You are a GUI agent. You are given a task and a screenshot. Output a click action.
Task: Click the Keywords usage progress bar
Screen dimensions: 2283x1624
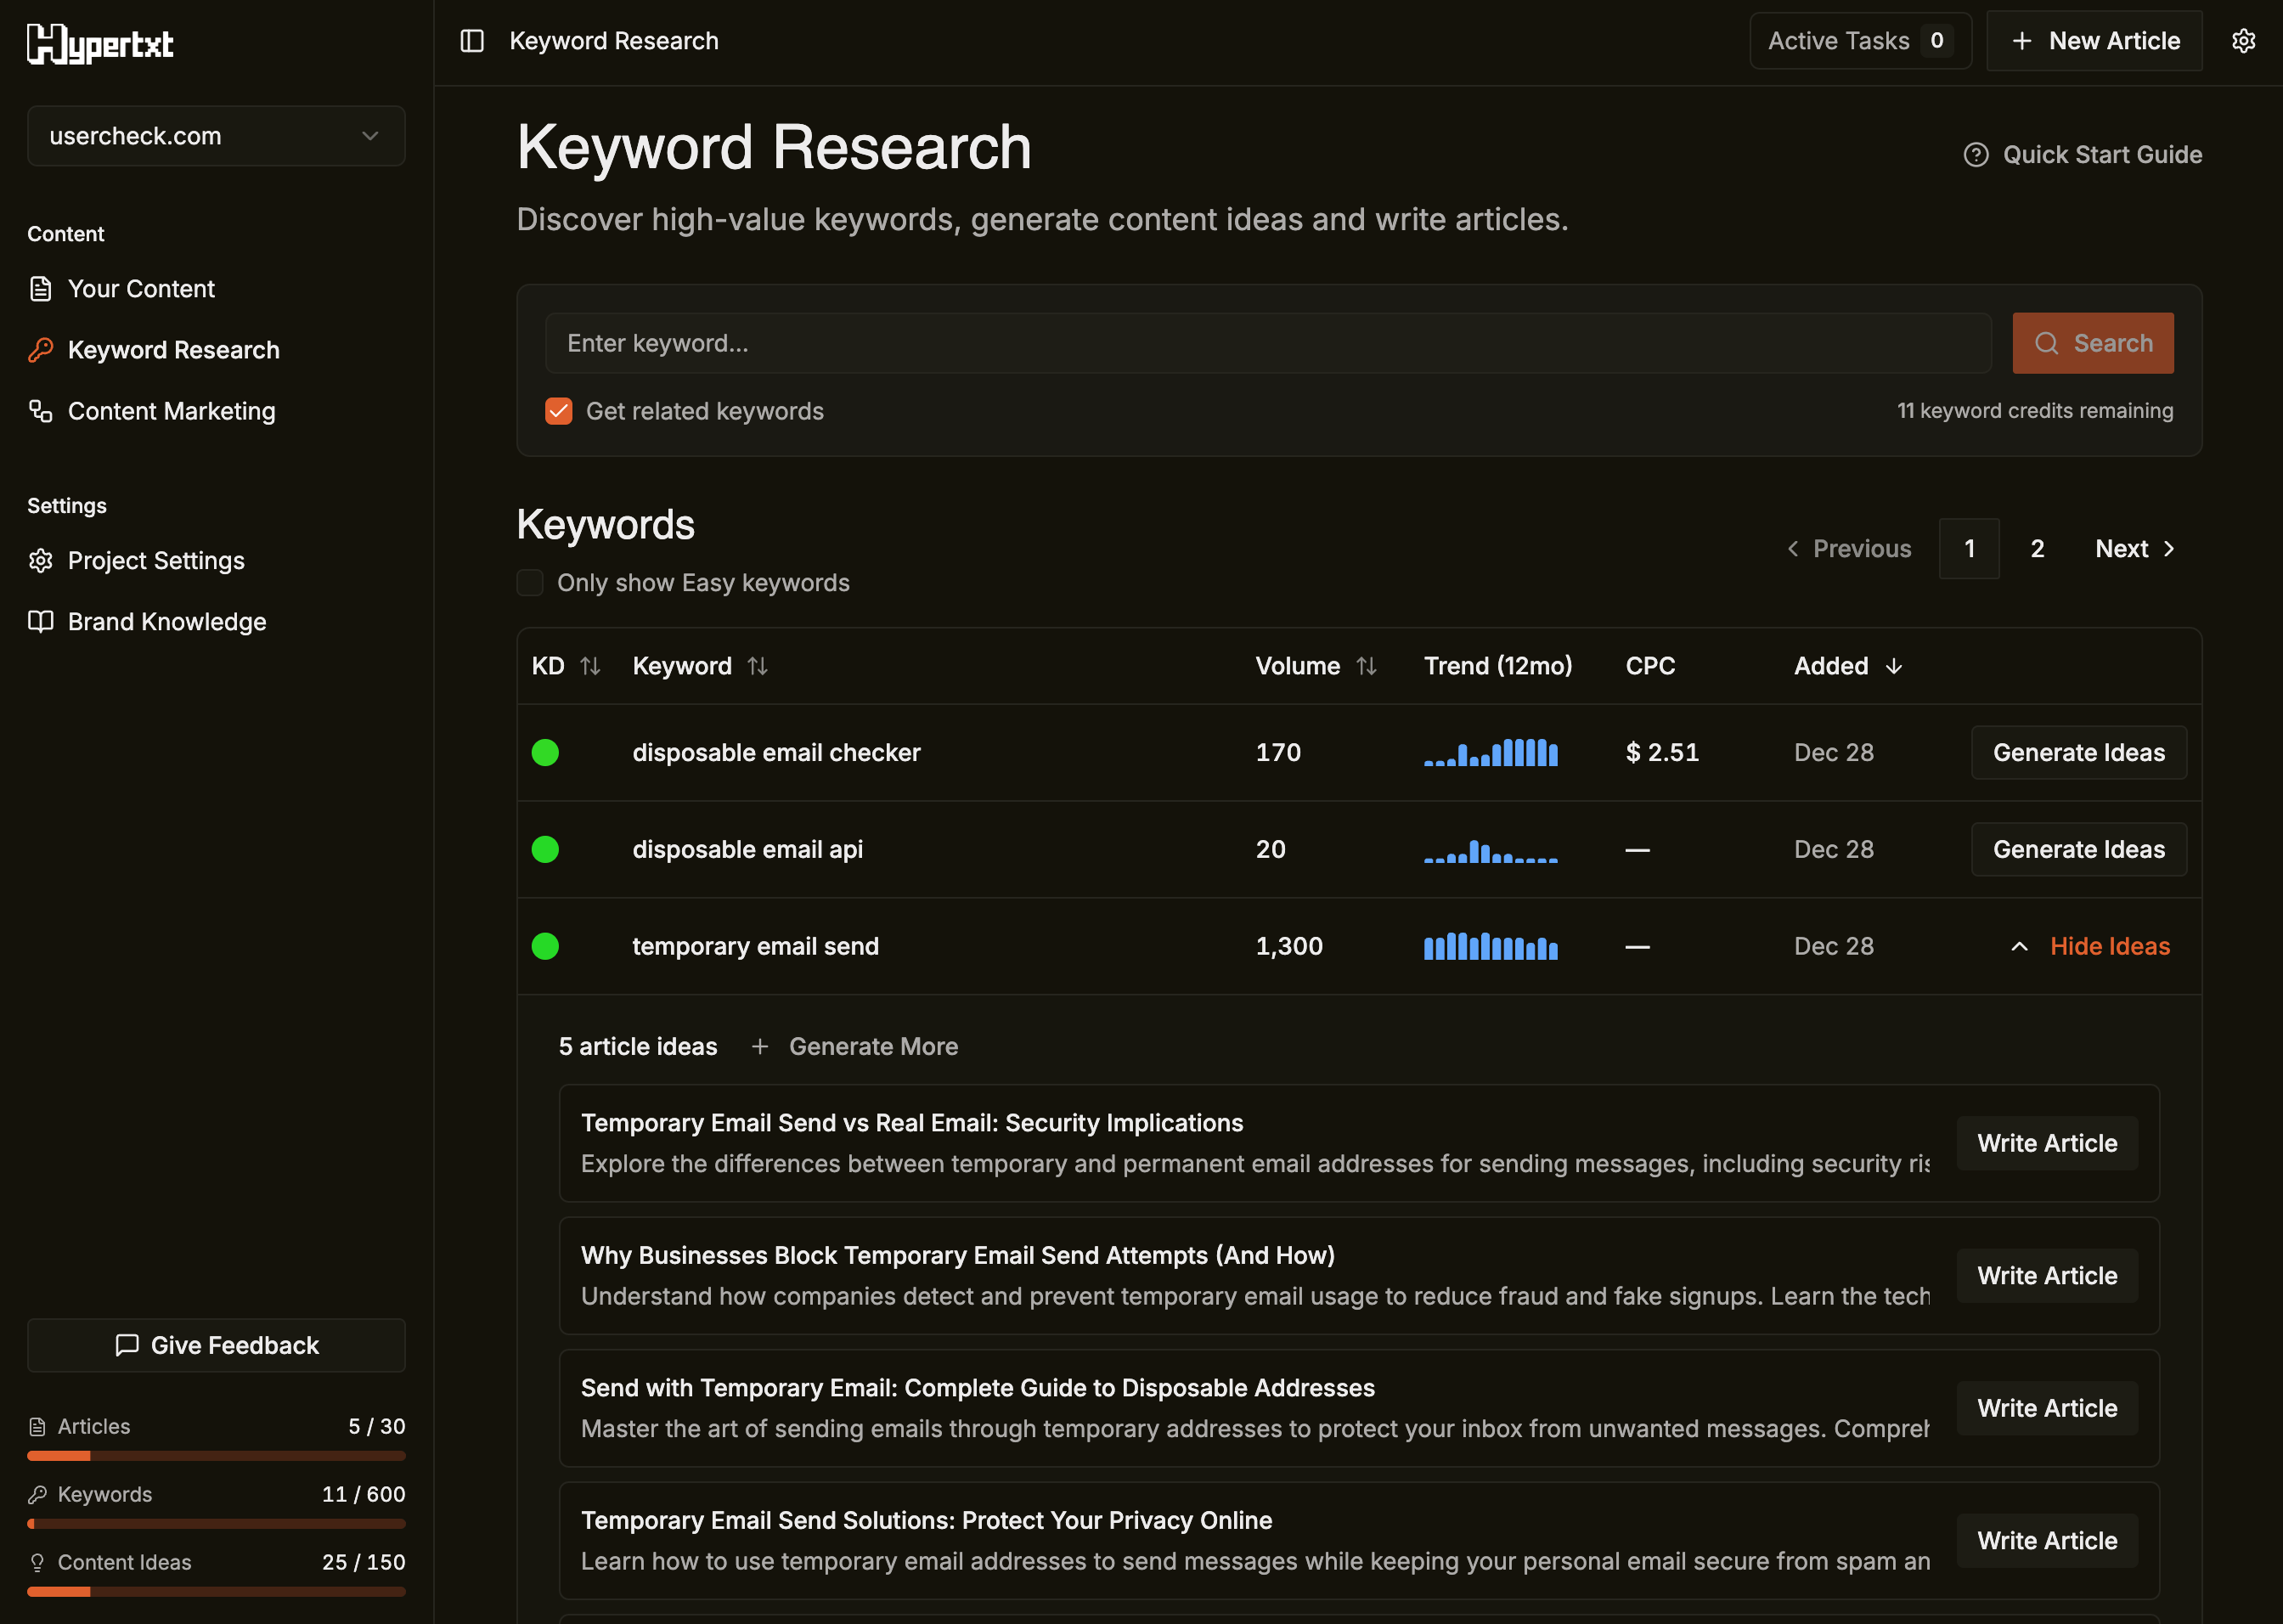(x=216, y=1523)
